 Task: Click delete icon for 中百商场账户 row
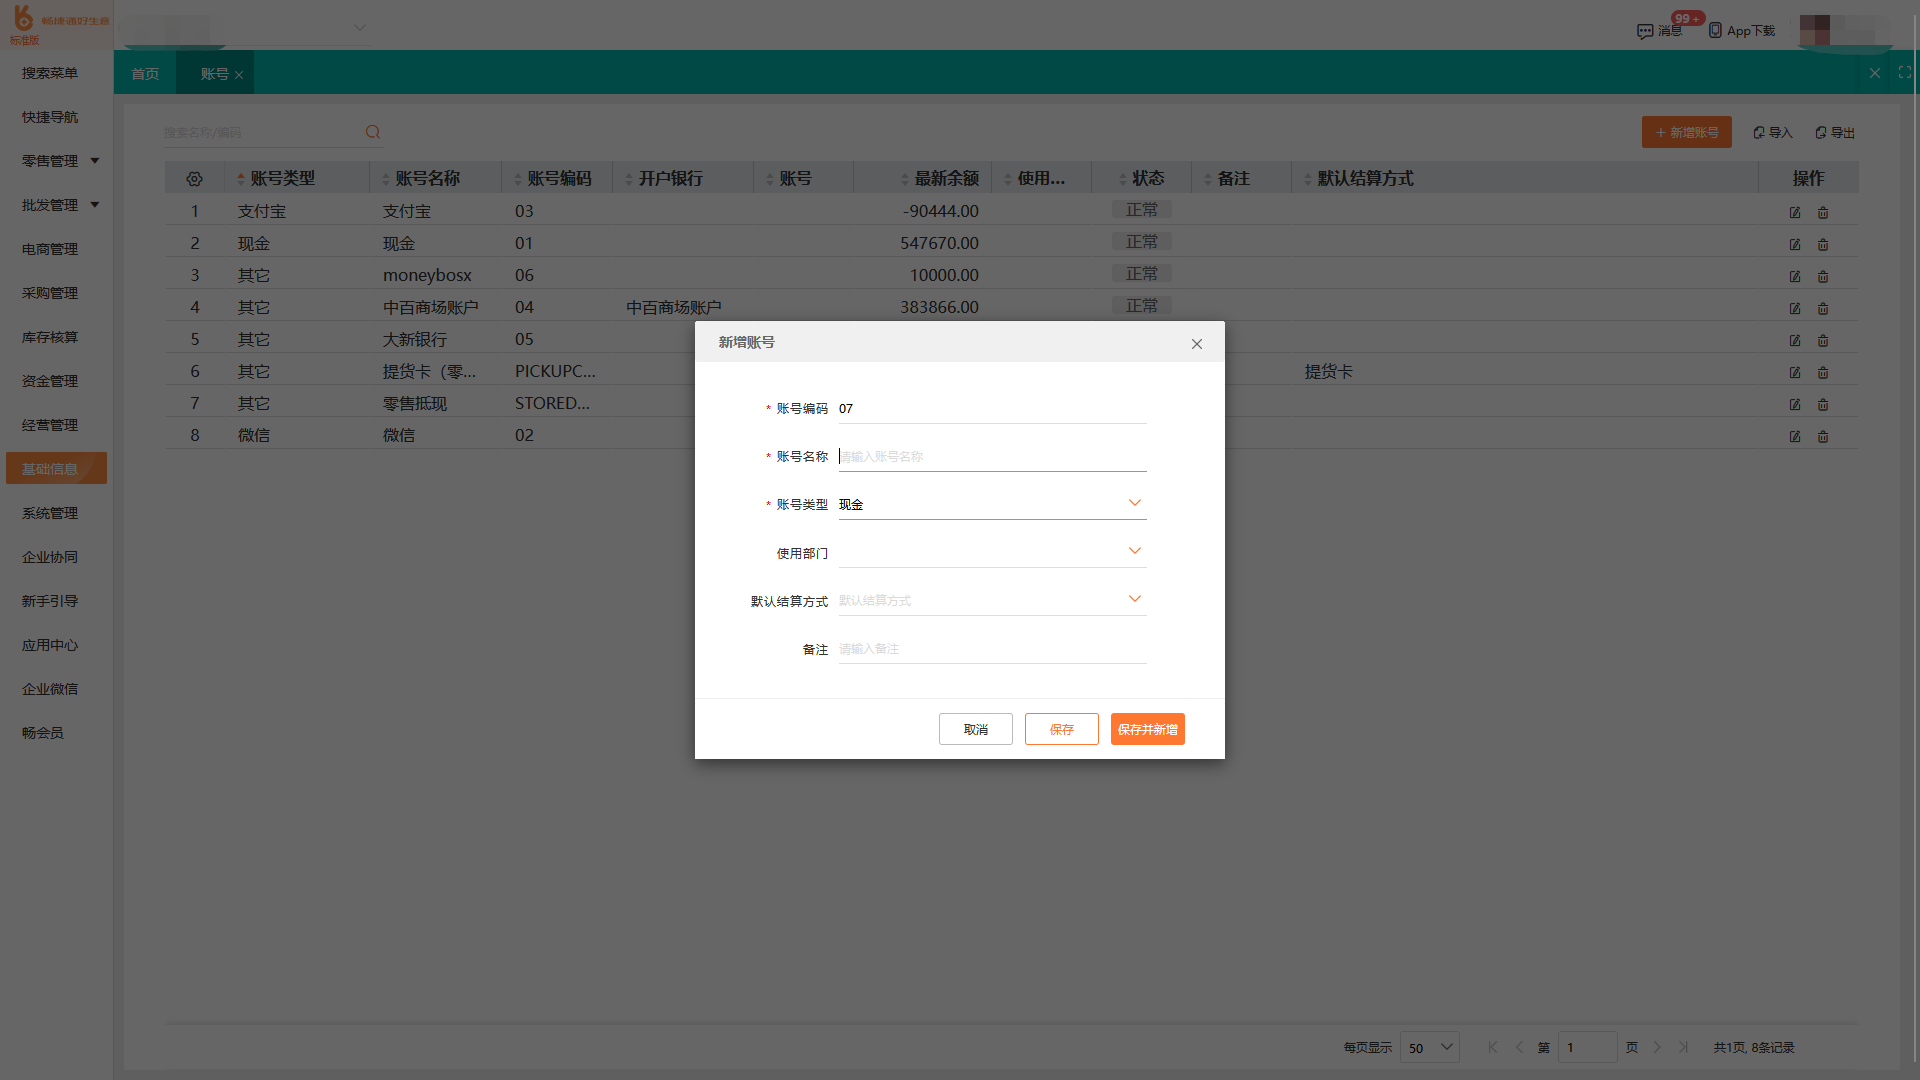tap(1824, 309)
